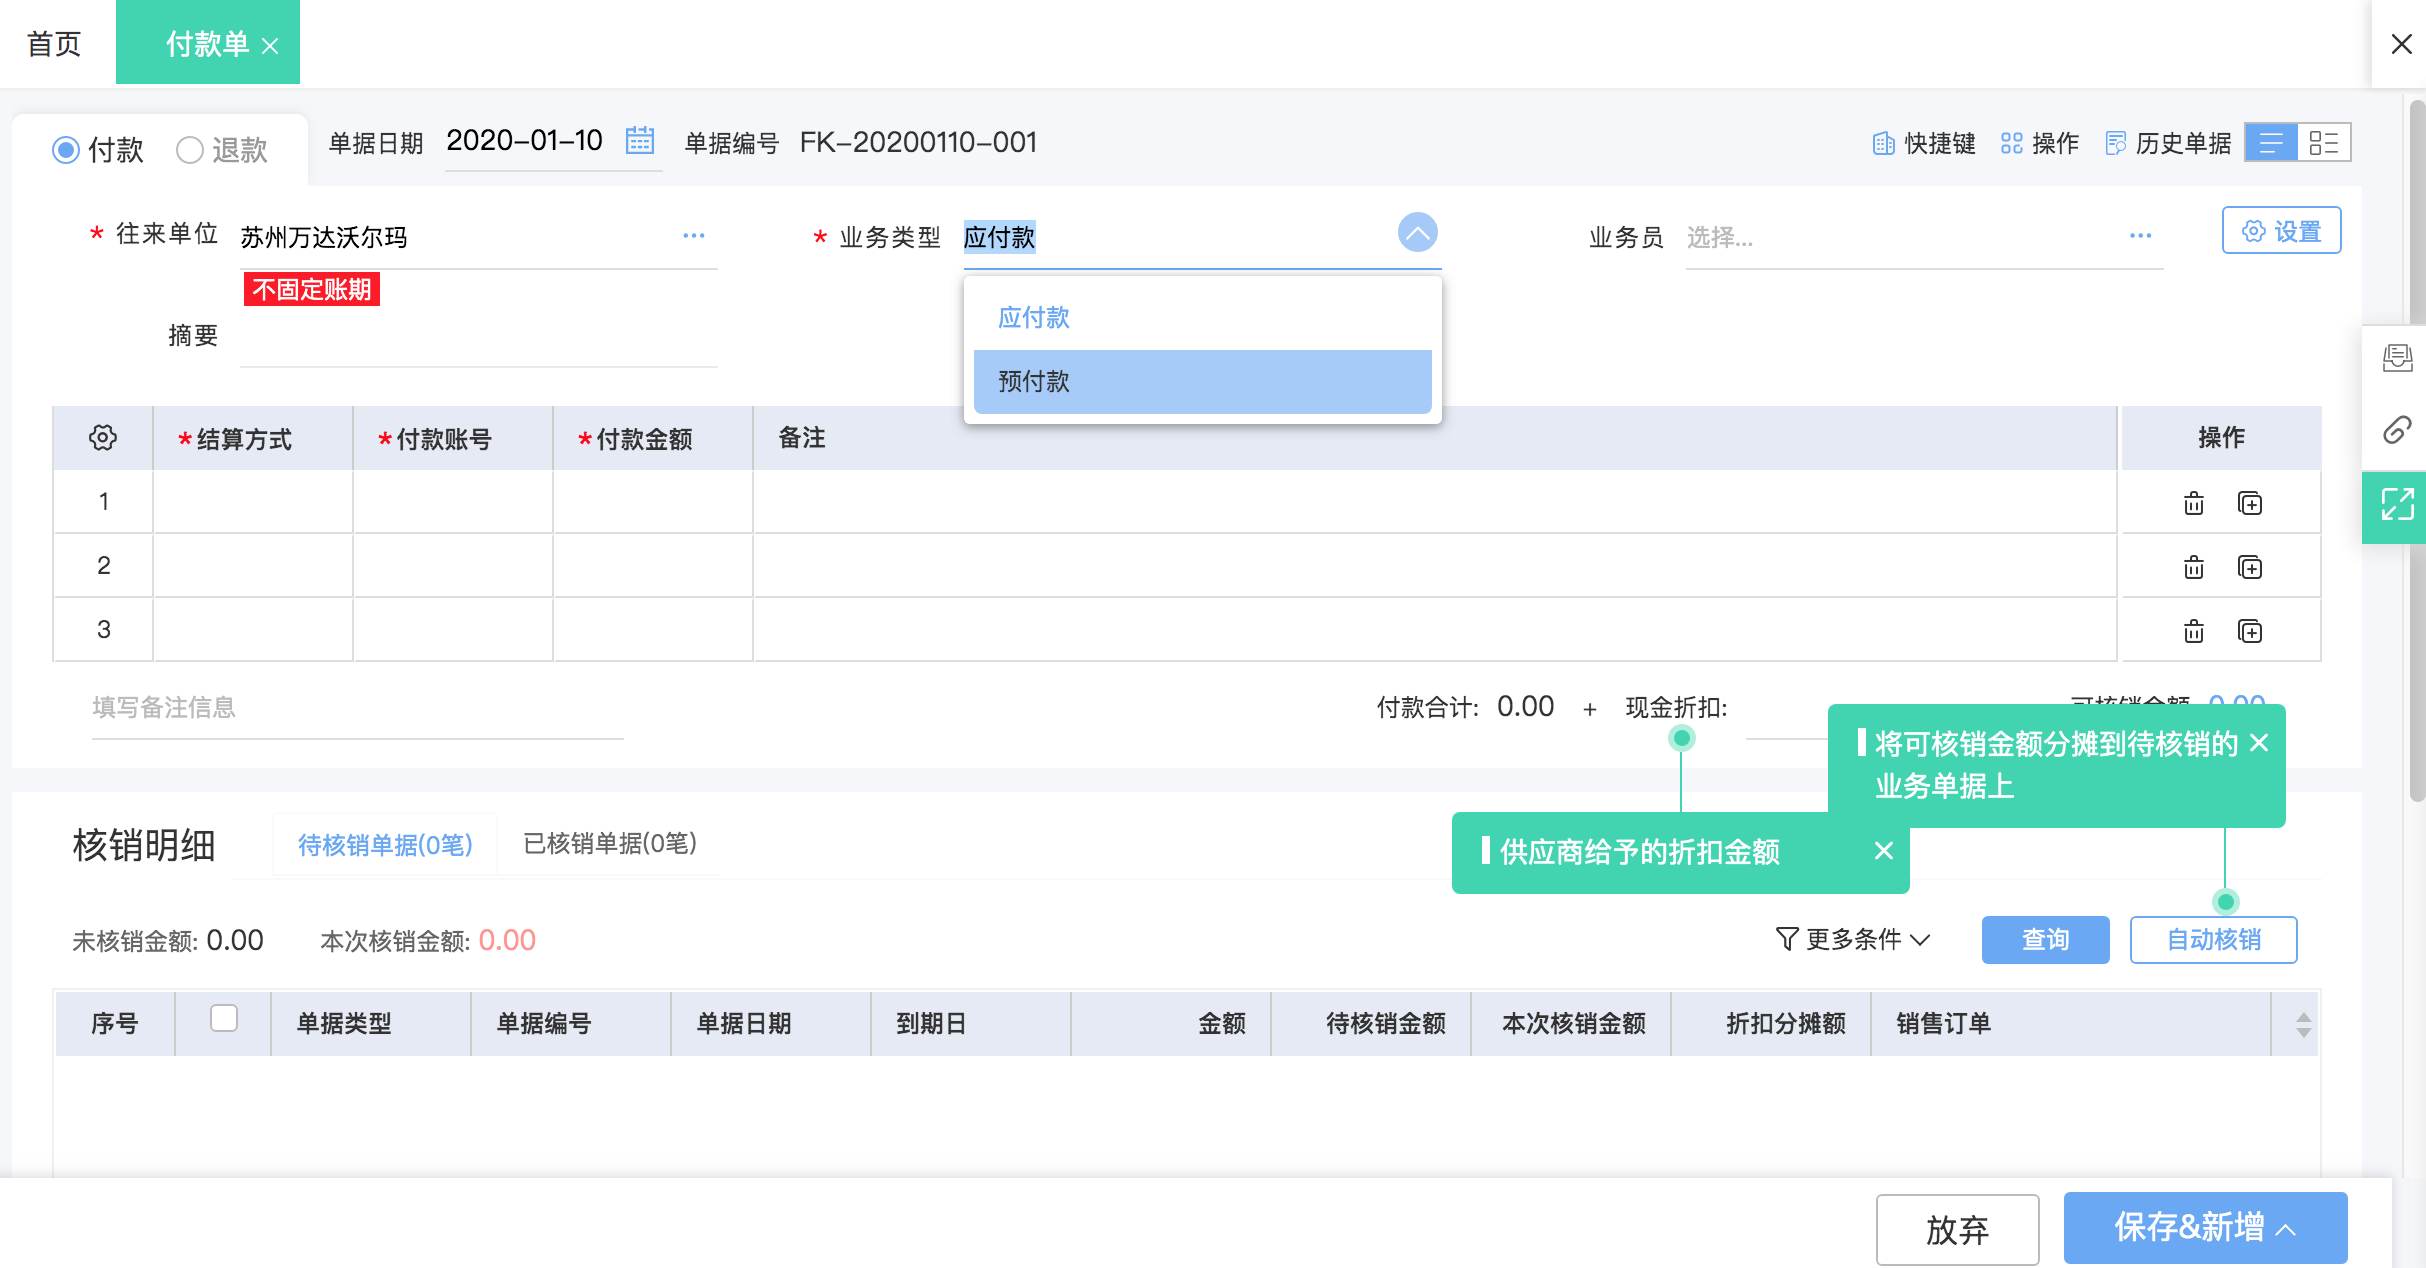Click 查询 button in 核销明细
The height and width of the screenshot is (1268, 2426).
pos(2049,939)
